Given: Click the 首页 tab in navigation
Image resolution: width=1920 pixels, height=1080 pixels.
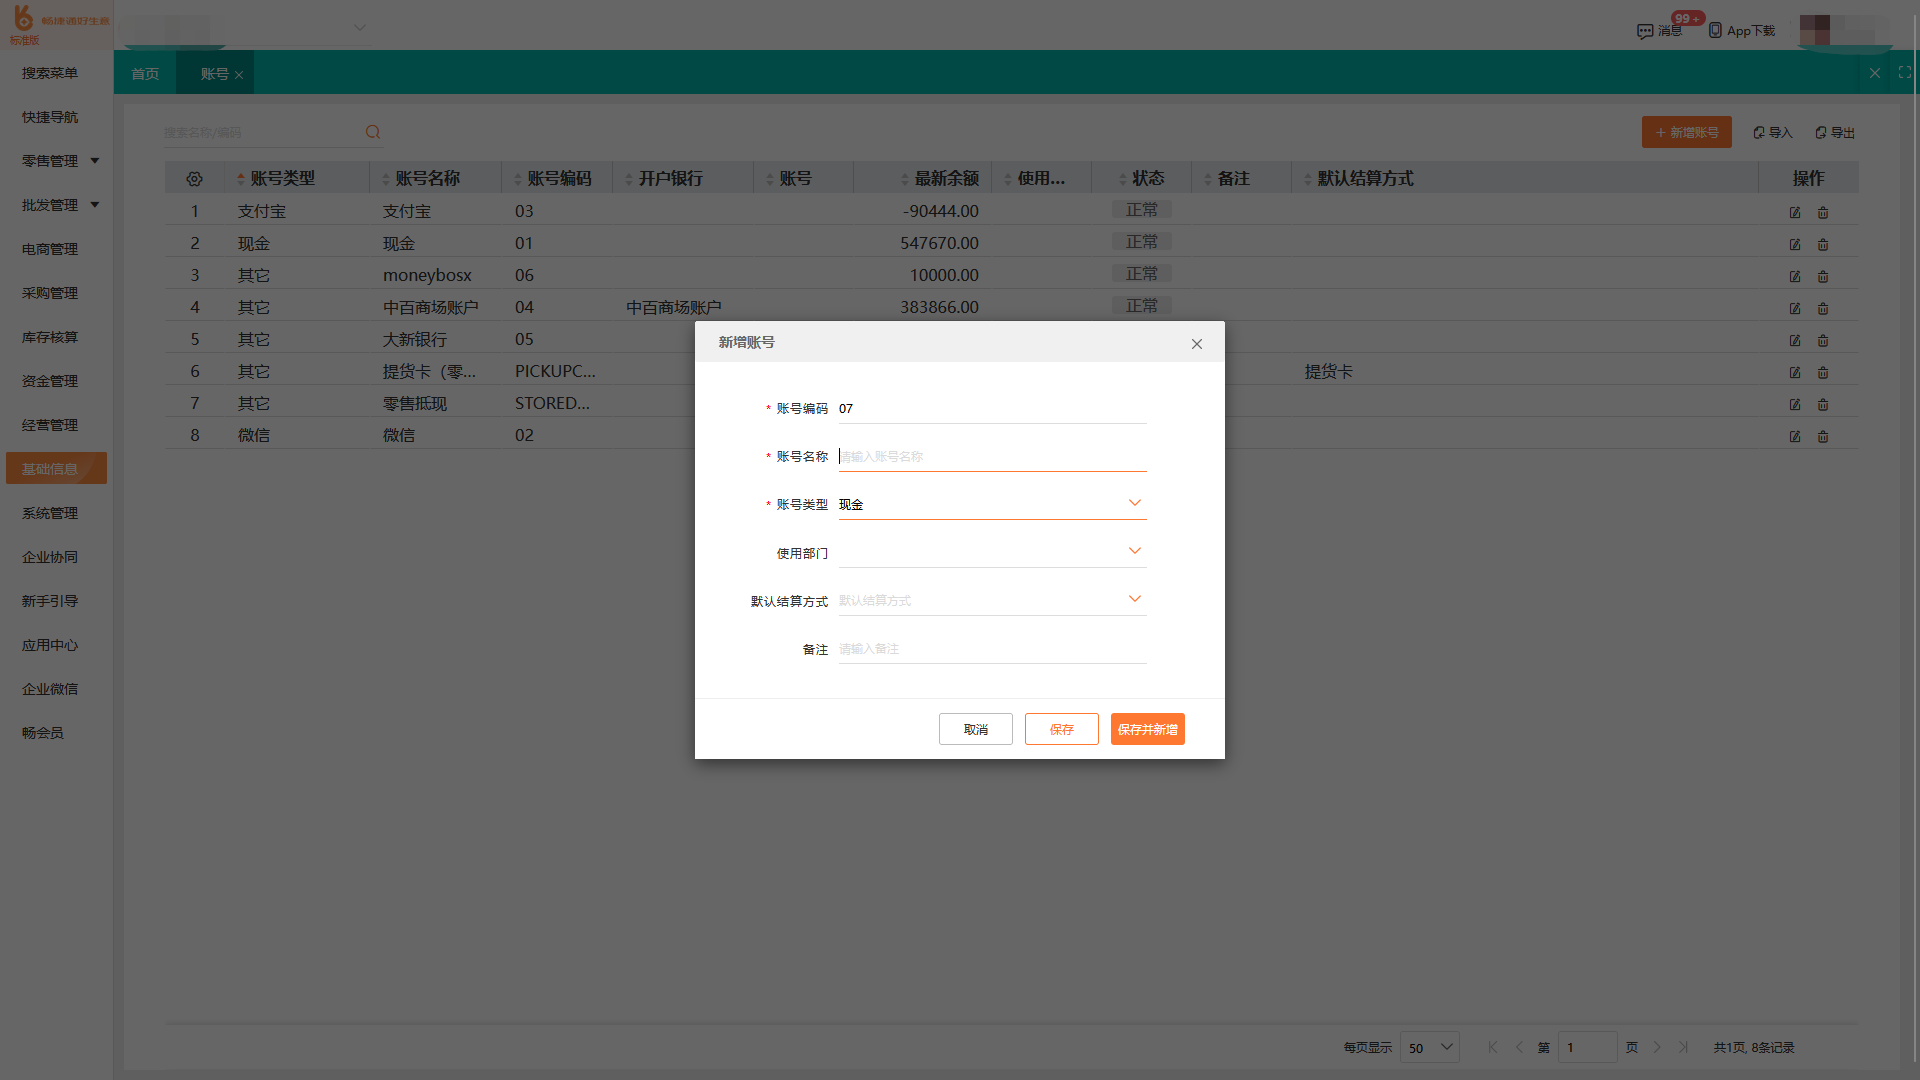Looking at the screenshot, I should pos(144,74).
